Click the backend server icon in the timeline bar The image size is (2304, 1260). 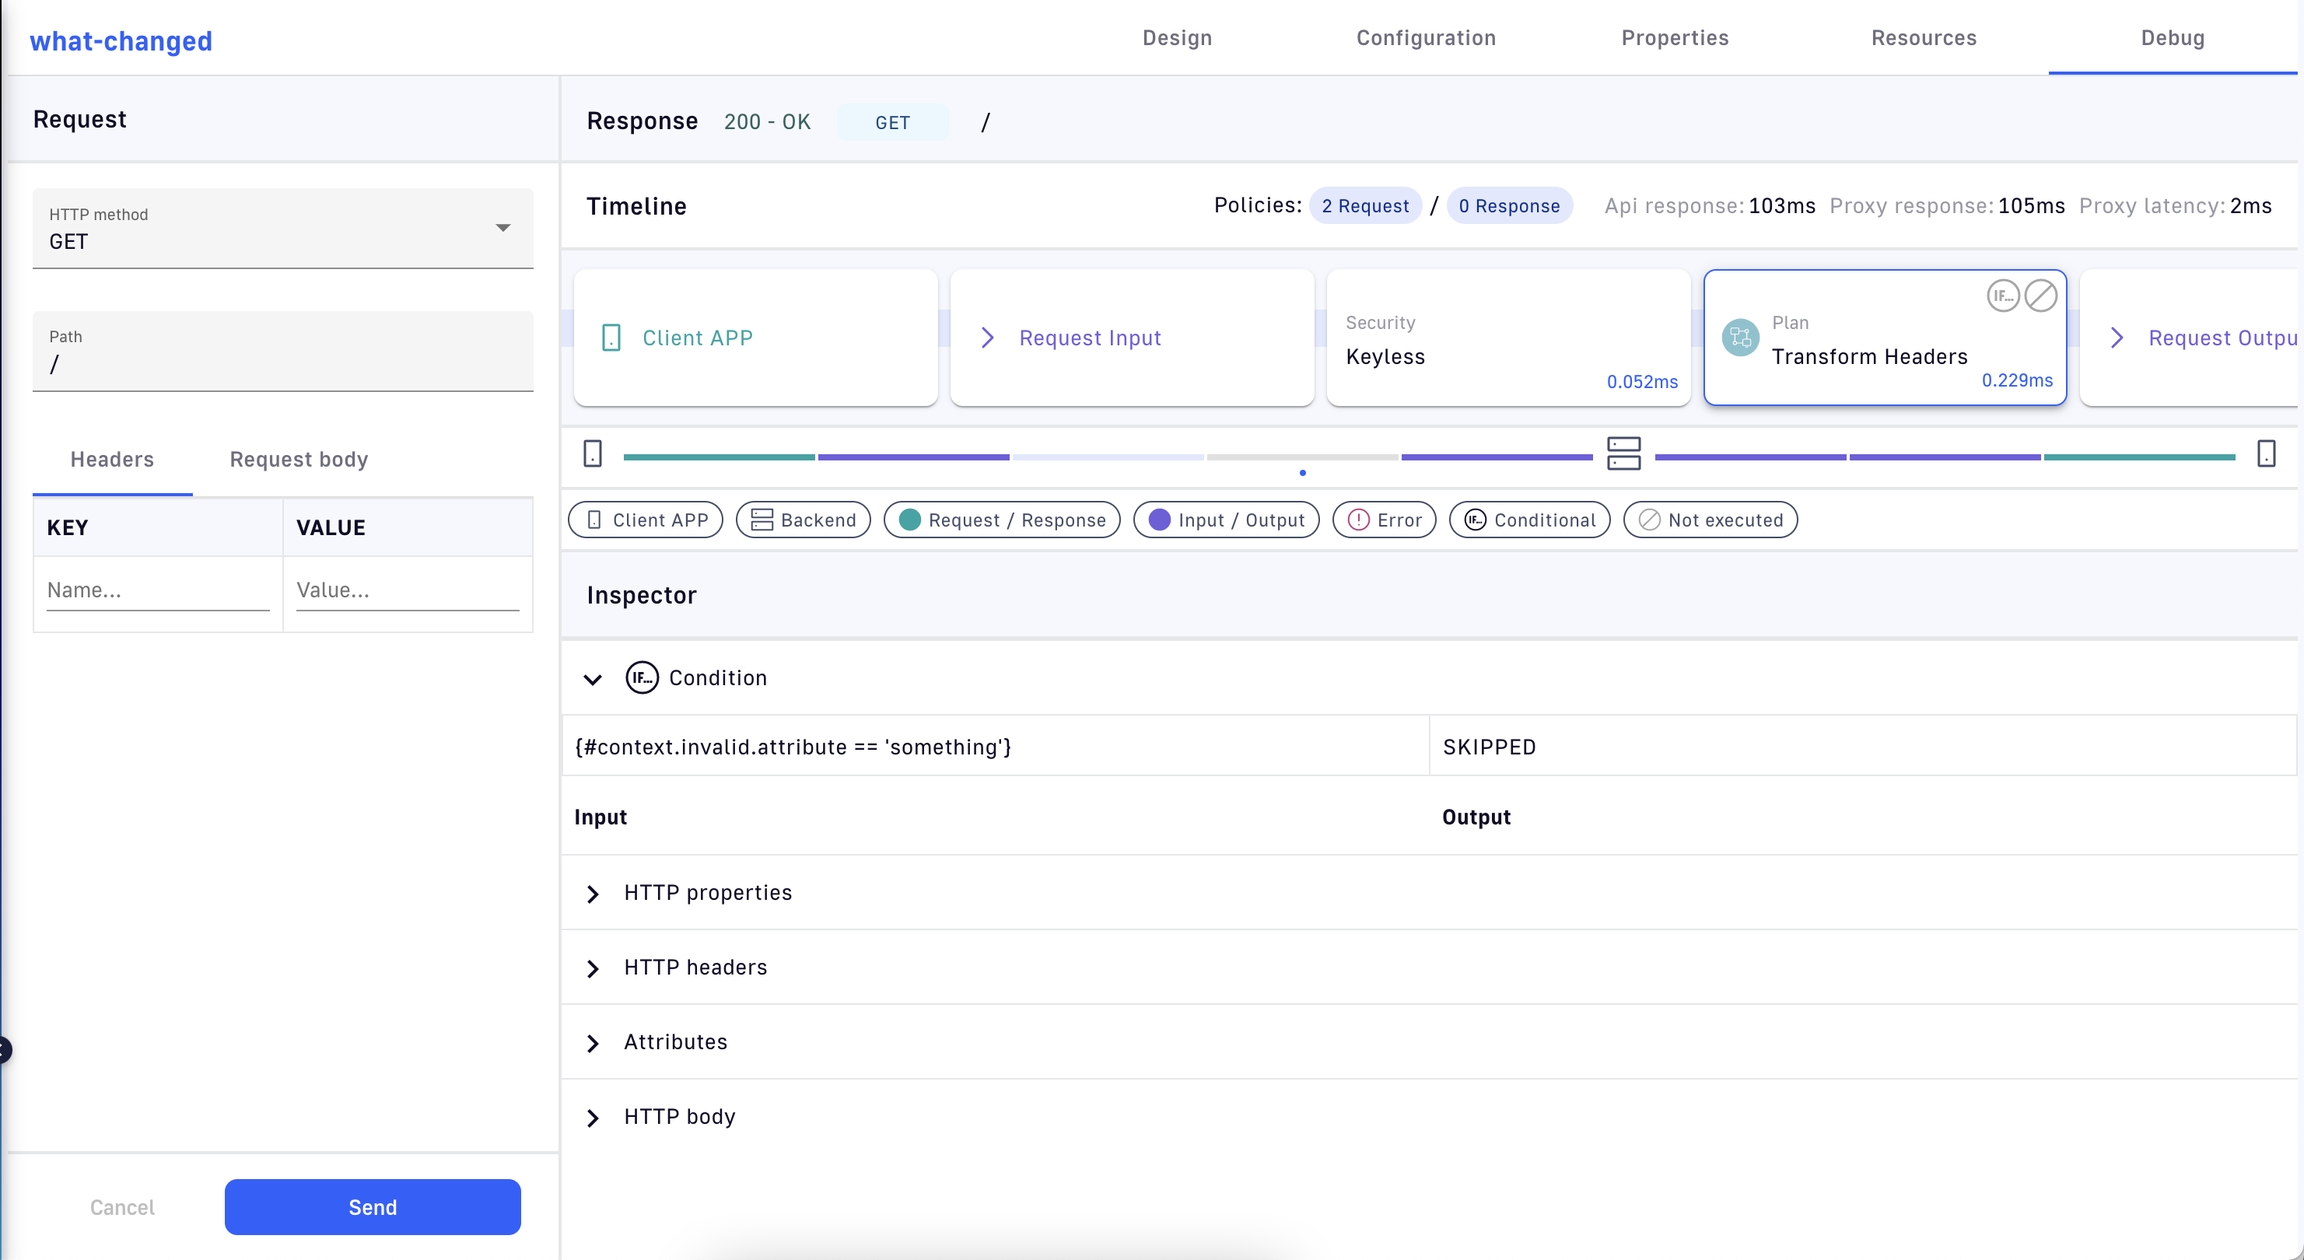1624,454
